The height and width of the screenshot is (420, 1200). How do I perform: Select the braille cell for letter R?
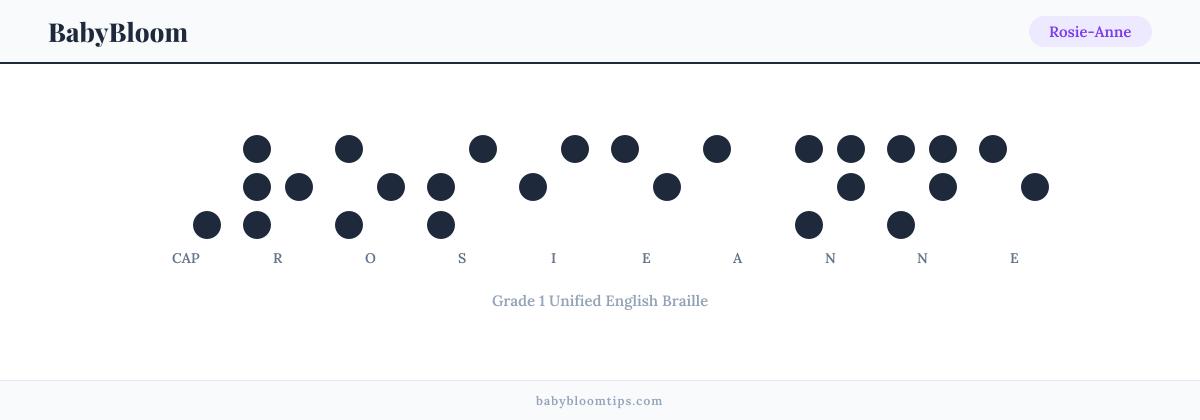click(278, 187)
